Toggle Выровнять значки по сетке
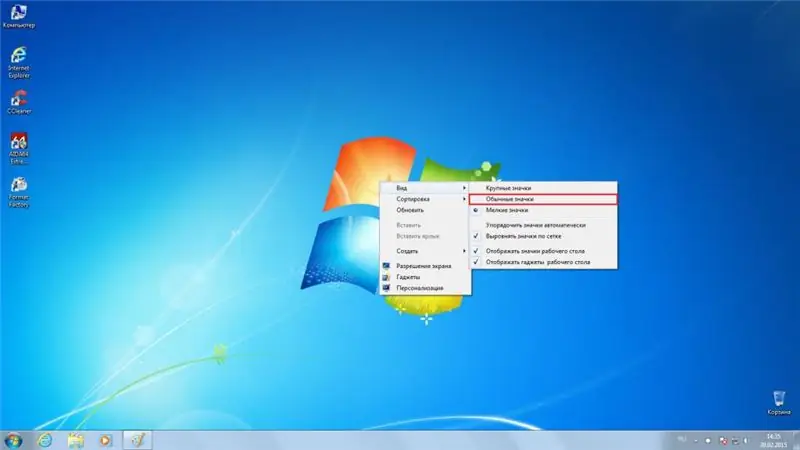 pos(543,236)
